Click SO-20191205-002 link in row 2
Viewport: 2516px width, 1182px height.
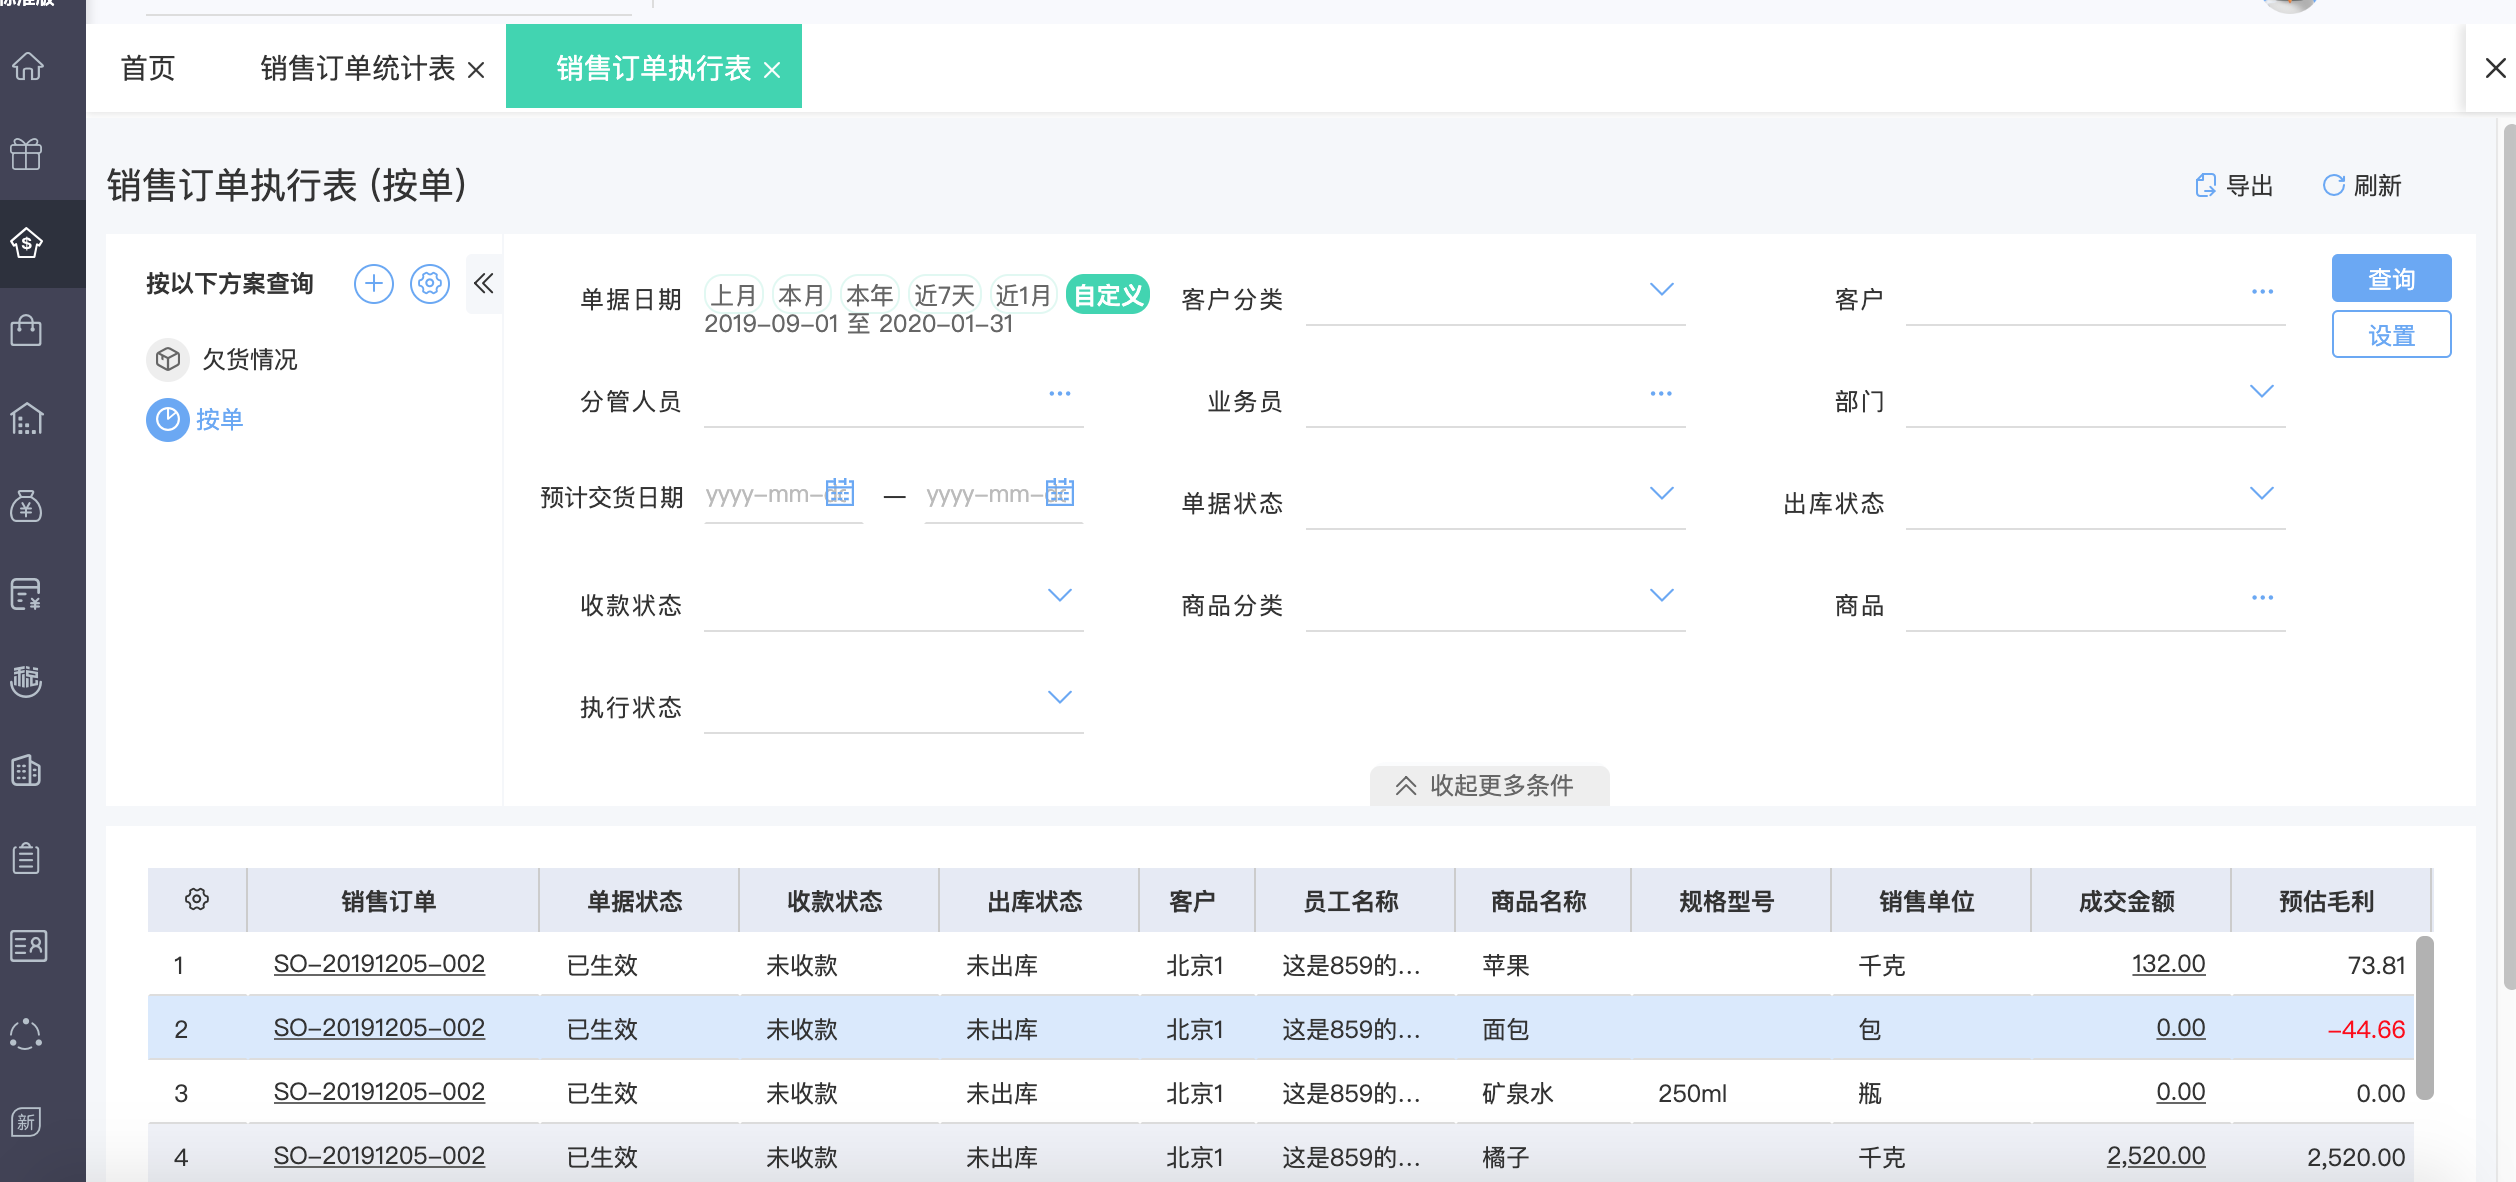point(379,1028)
